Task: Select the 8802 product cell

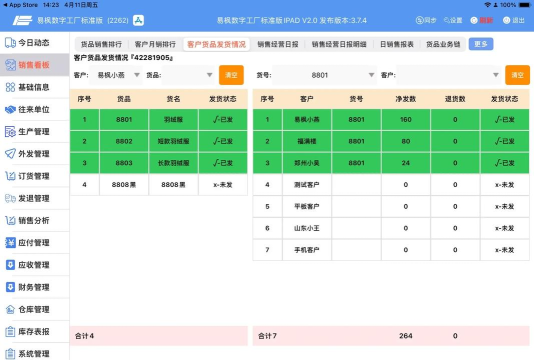Action: (124, 141)
